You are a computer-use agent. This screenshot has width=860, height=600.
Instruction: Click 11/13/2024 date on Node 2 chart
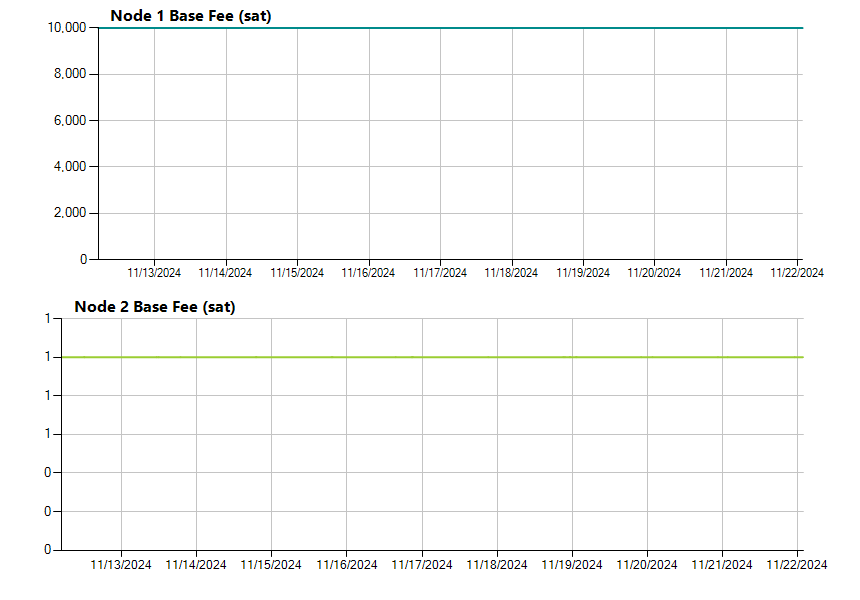(121, 565)
